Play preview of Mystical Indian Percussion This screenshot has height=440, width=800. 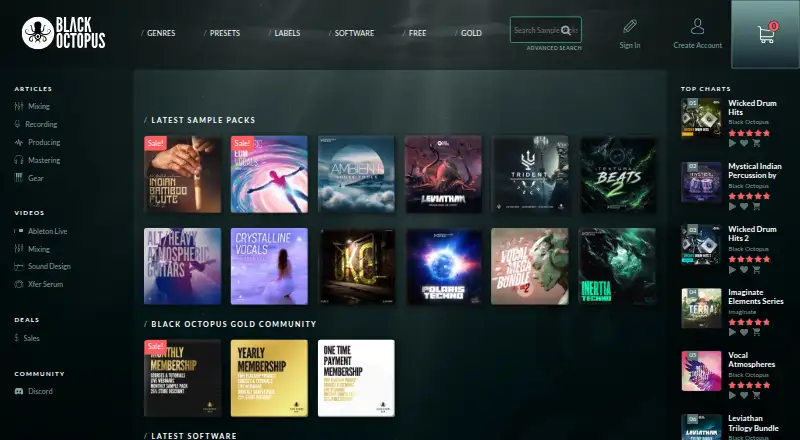[733, 207]
